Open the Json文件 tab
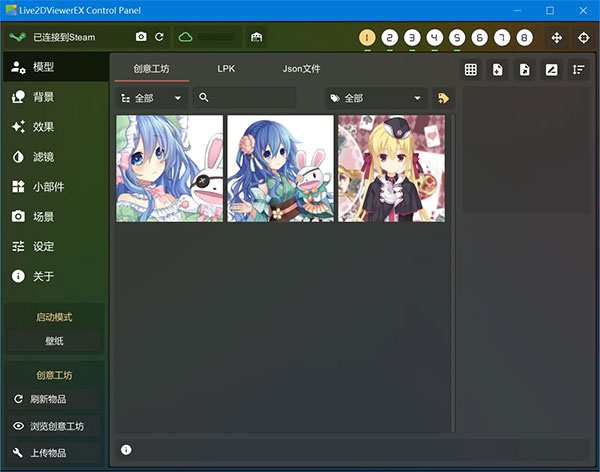This screenshot has width=600, height=472. click(301, 69)
